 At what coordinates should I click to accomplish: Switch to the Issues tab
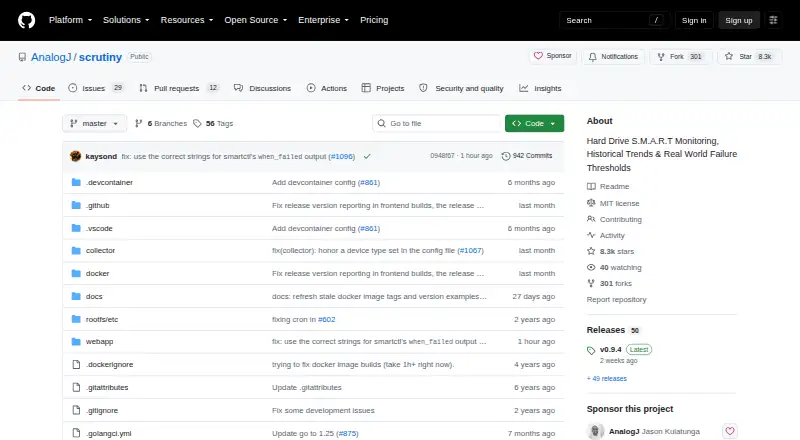tap(96, 88)
